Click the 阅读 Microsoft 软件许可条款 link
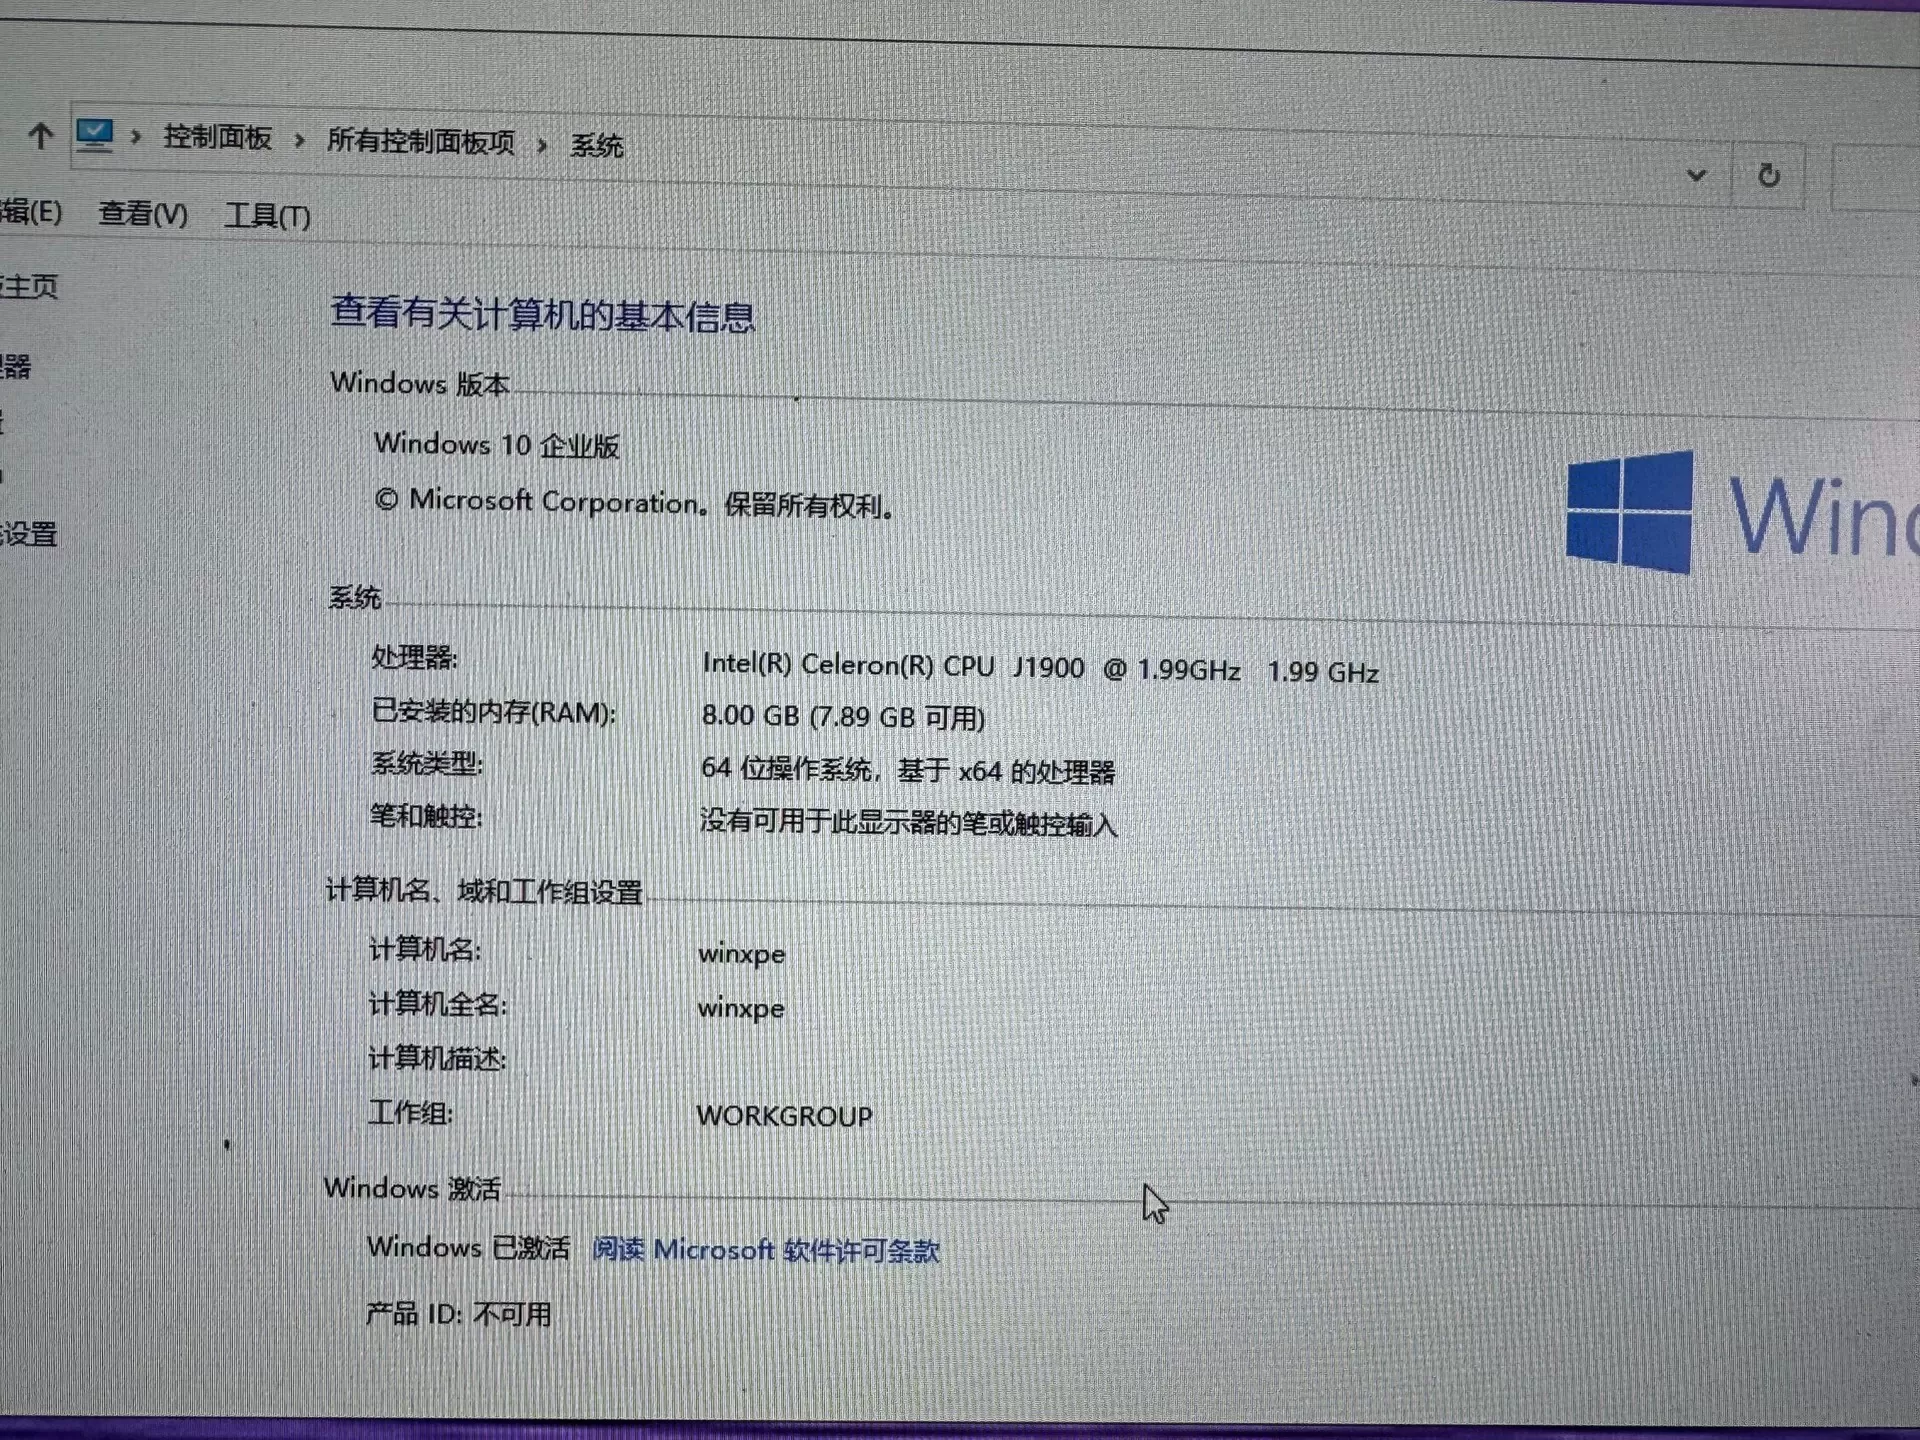 tap(764, 1250)
